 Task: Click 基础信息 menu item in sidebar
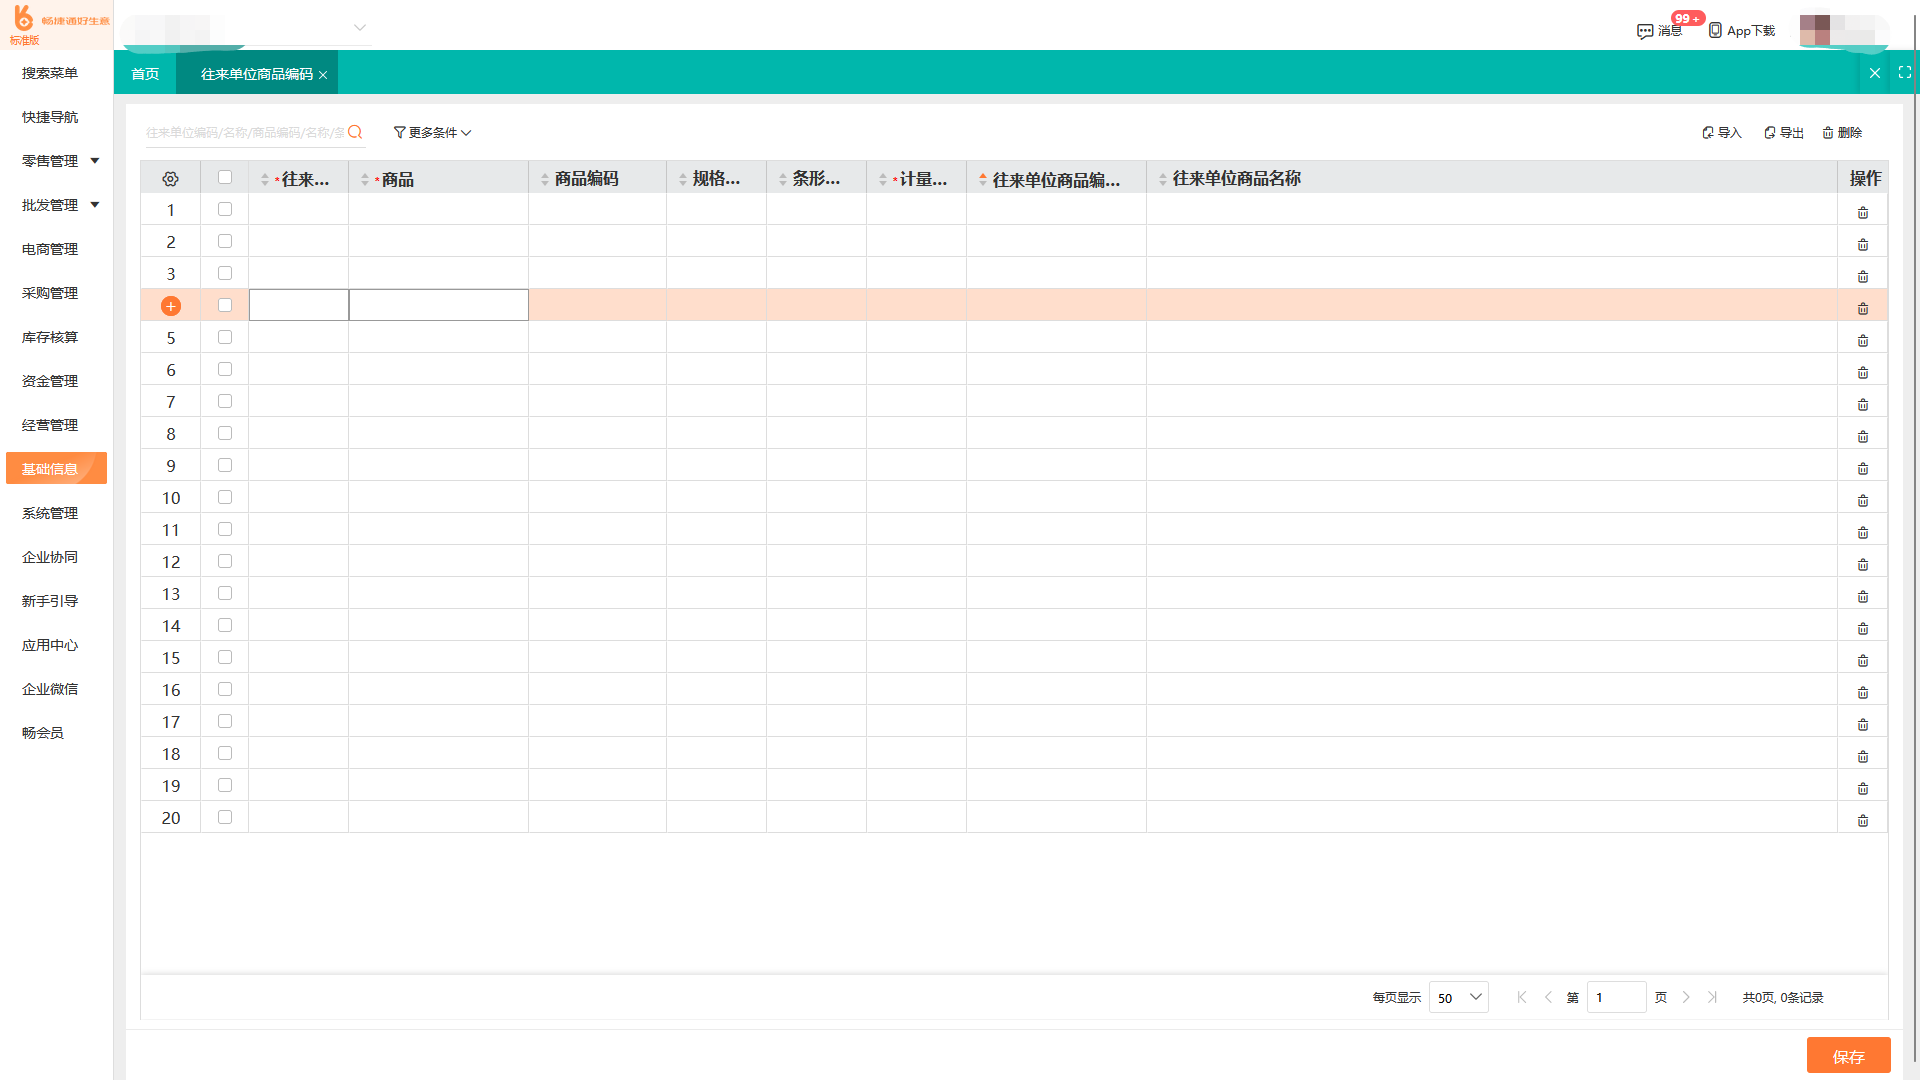point(51,468)
